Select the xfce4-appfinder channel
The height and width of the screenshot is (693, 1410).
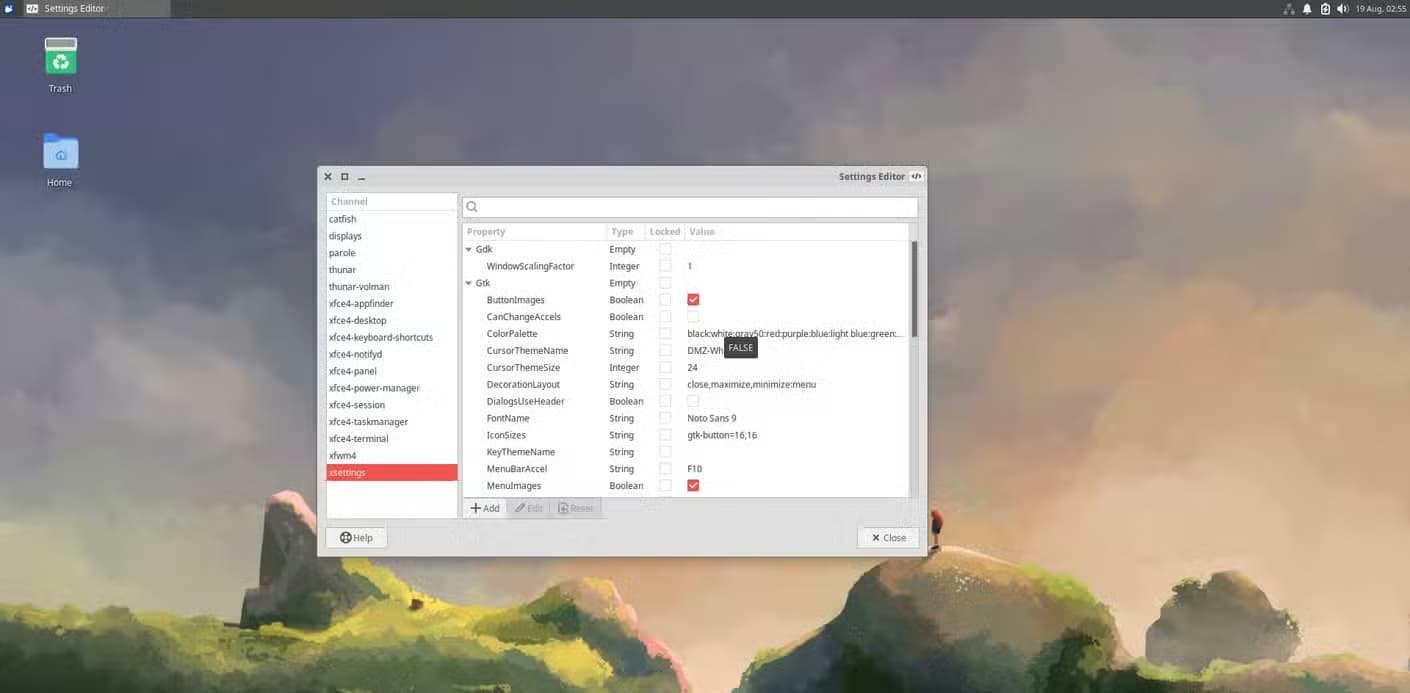[391, 303]
